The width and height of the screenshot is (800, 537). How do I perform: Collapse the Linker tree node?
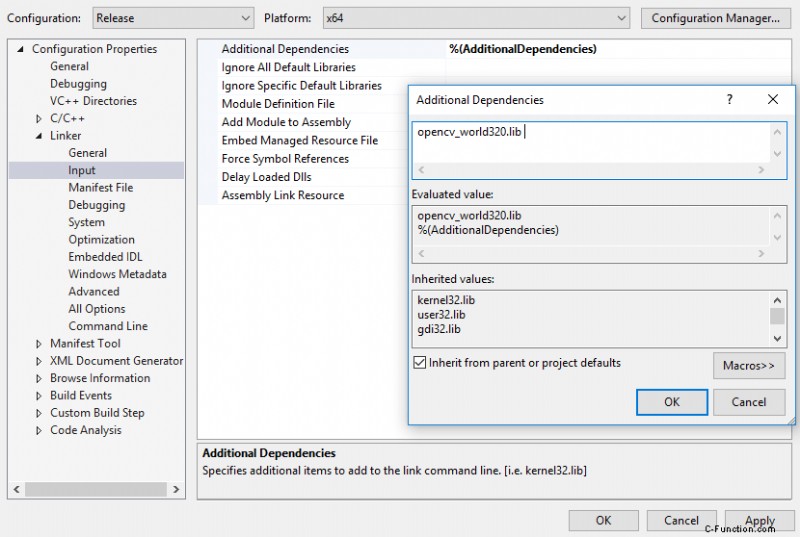tap(39, 136)
